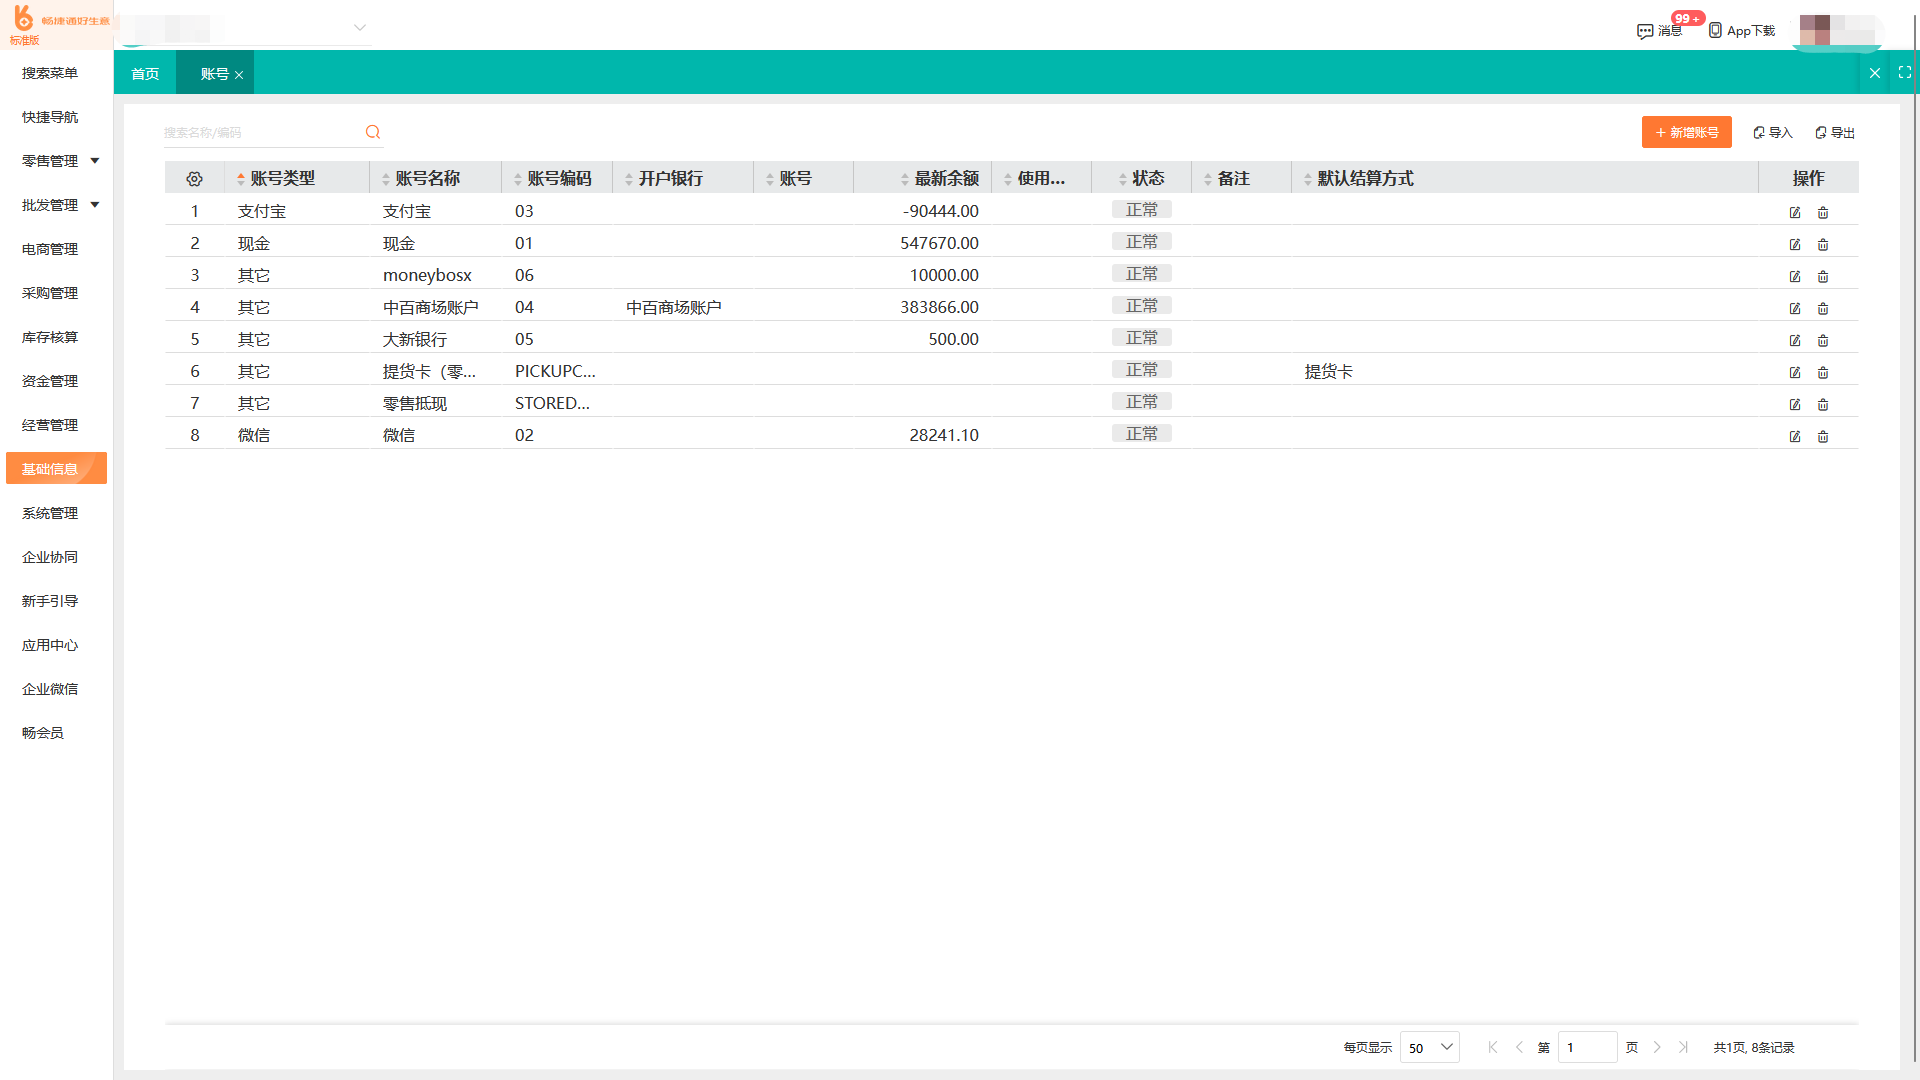Click the export 导出 icon
The height and width of the screenshot is (1080, 1920).
coord(1834,132)
